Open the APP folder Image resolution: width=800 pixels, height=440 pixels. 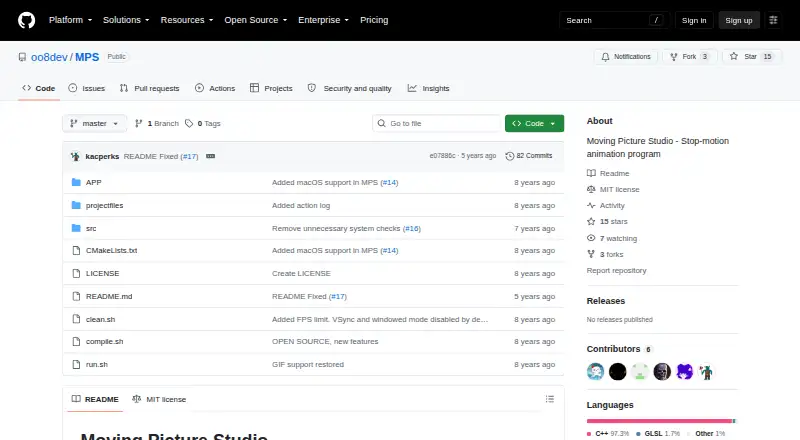(93, 182)
